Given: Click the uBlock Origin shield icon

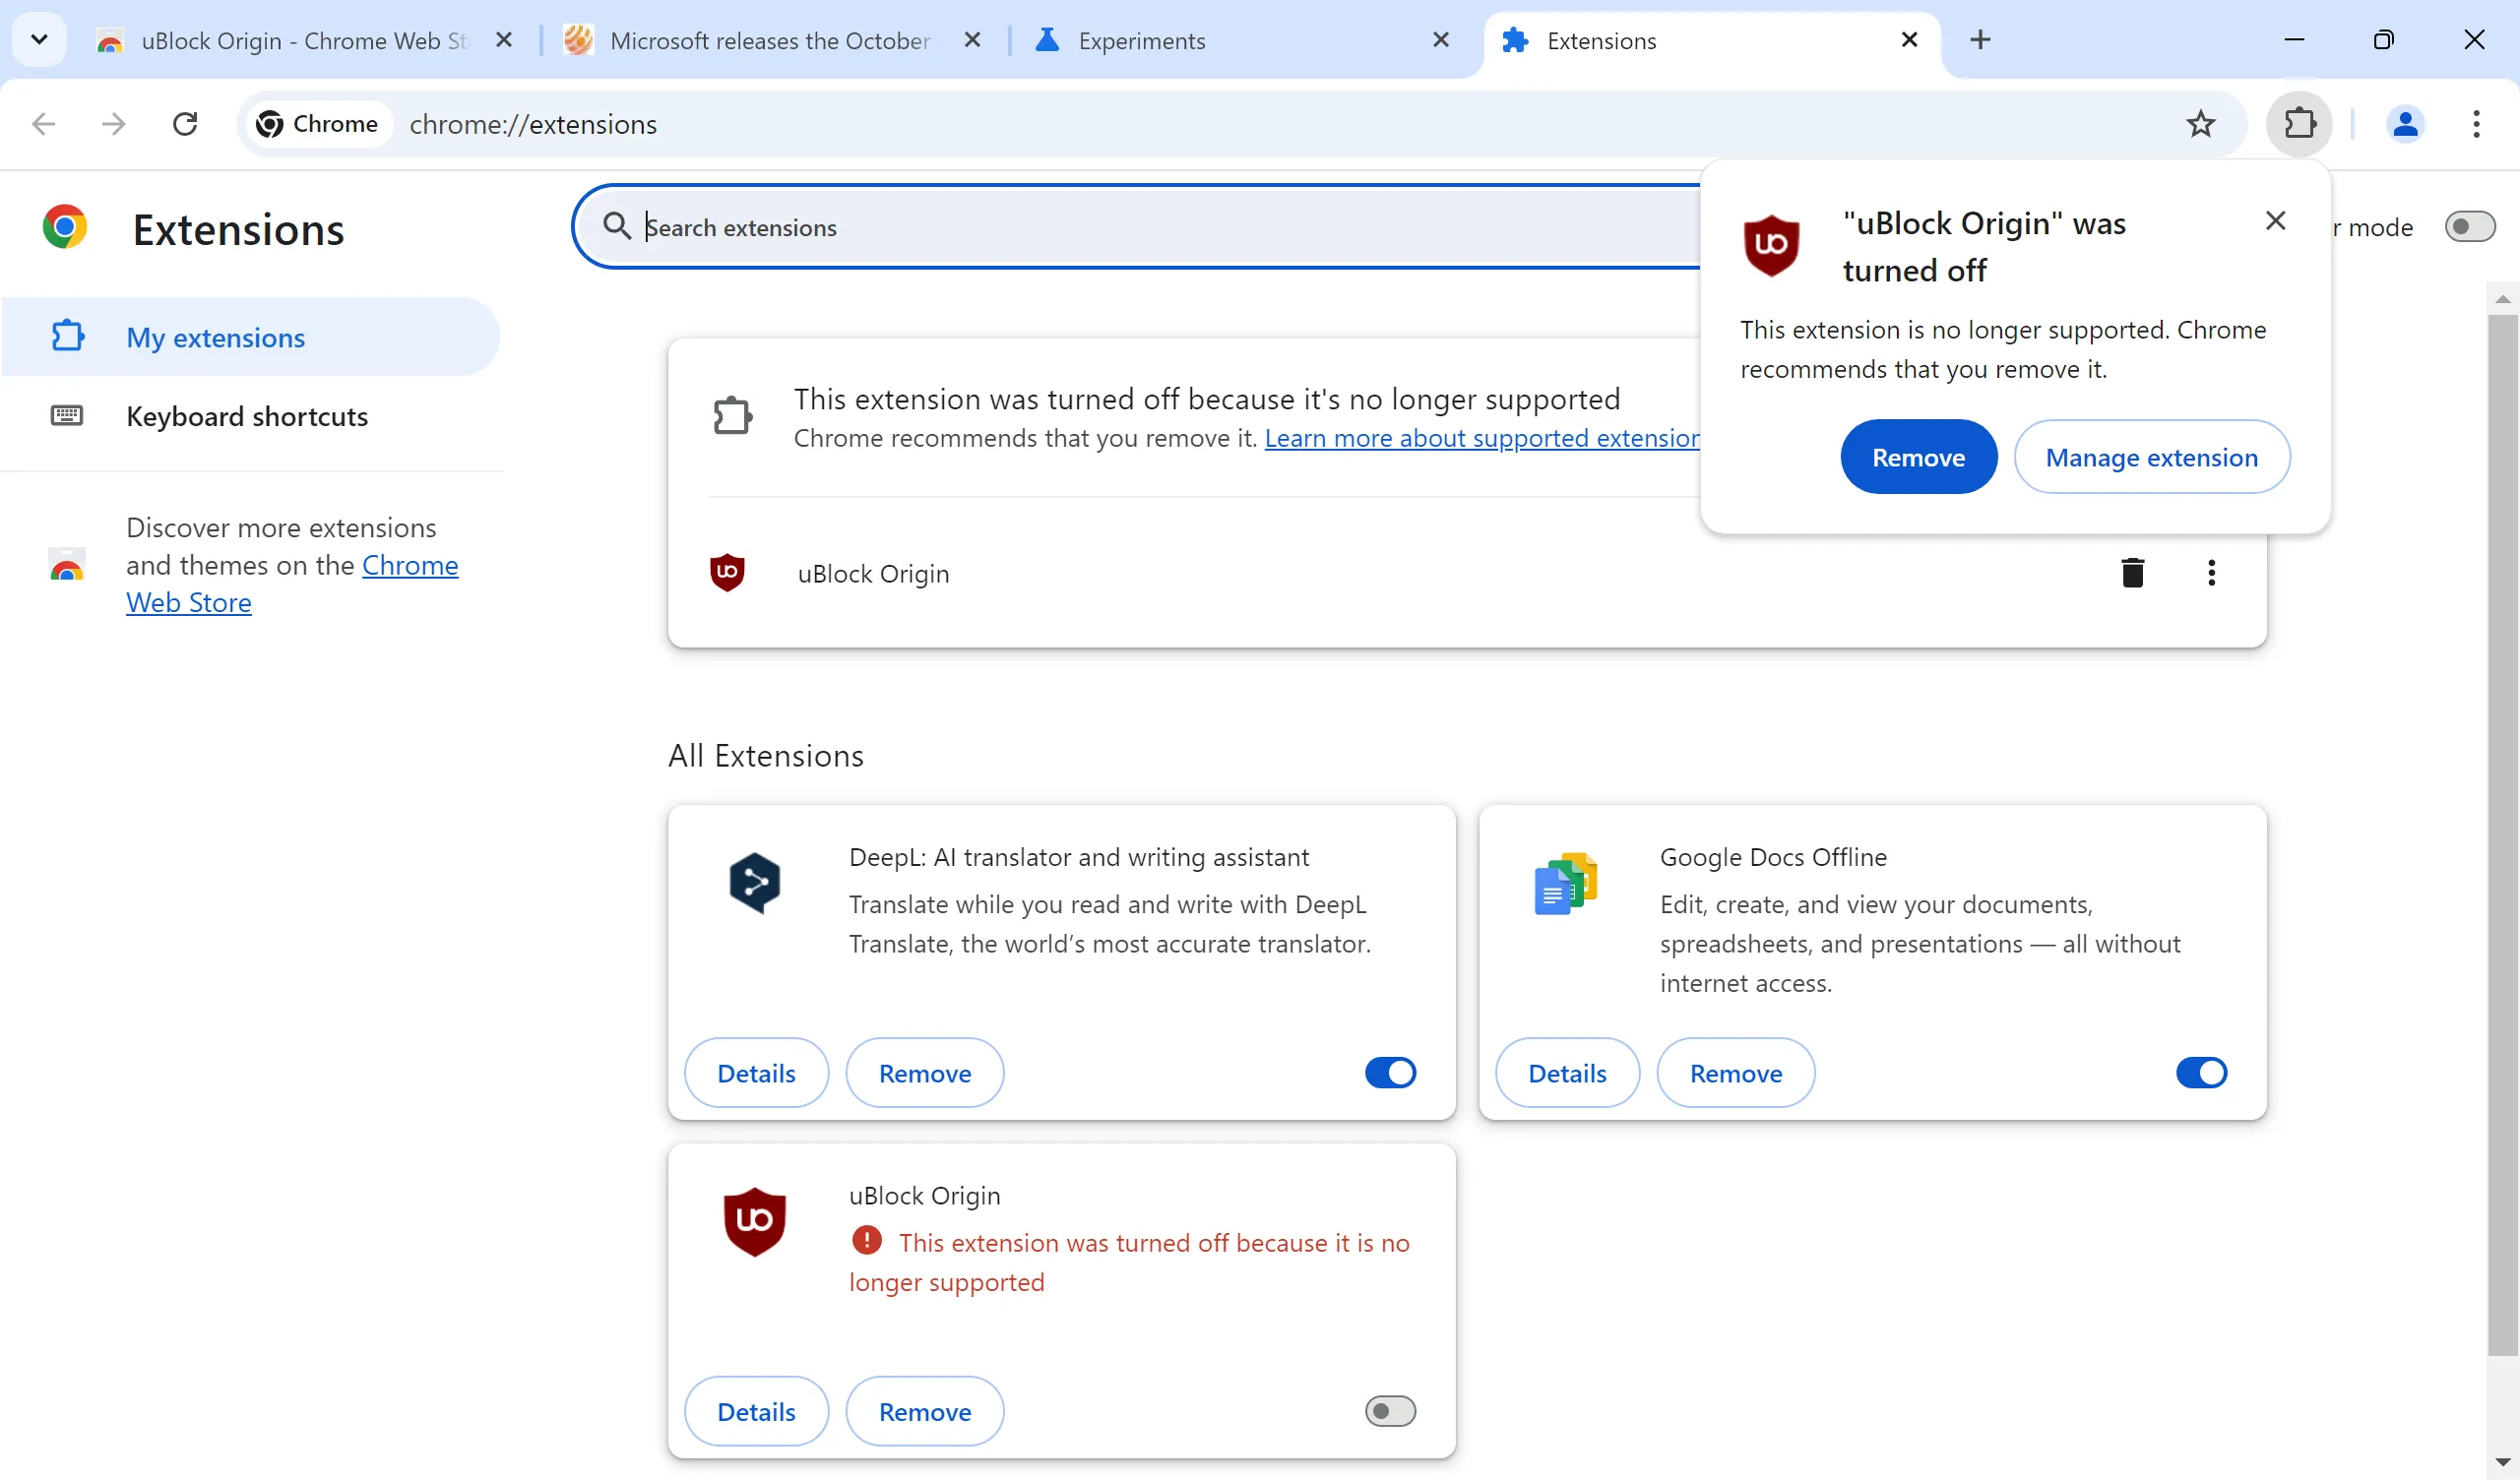Looking at the screenshot, I should (x=727, y=571).
